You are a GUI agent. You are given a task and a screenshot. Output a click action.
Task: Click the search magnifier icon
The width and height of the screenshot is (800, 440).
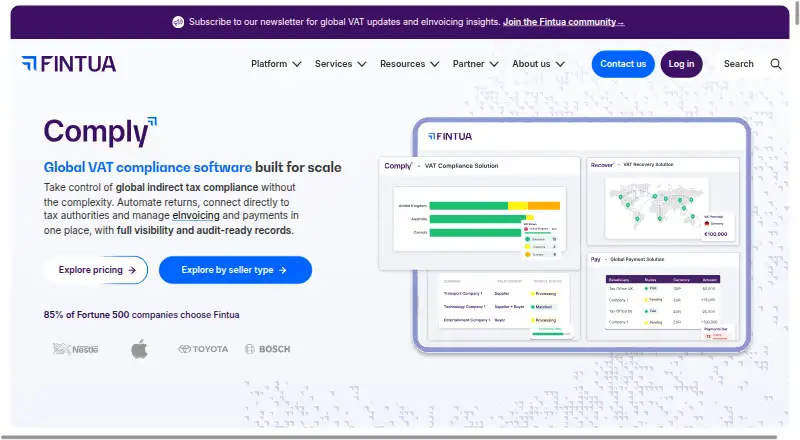776,64
